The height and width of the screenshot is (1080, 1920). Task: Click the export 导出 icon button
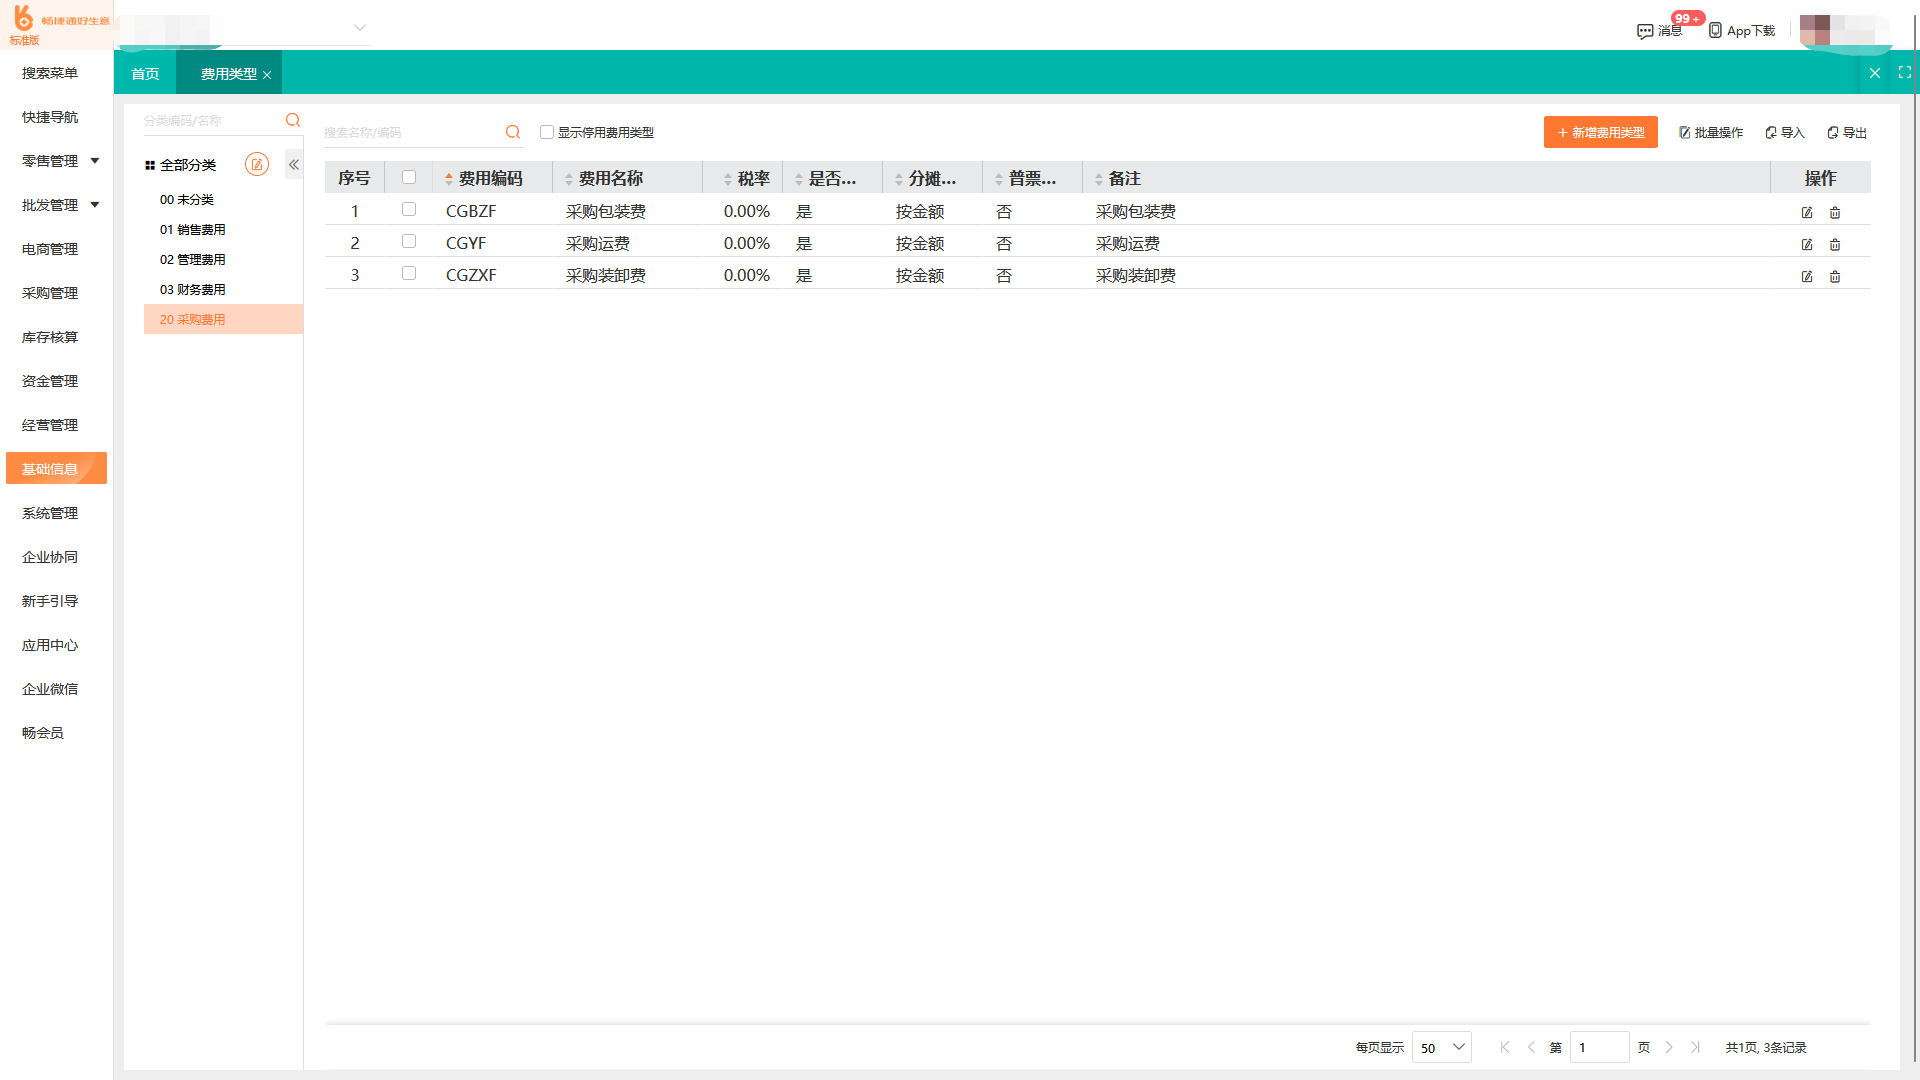click(x=1846, y=132)
